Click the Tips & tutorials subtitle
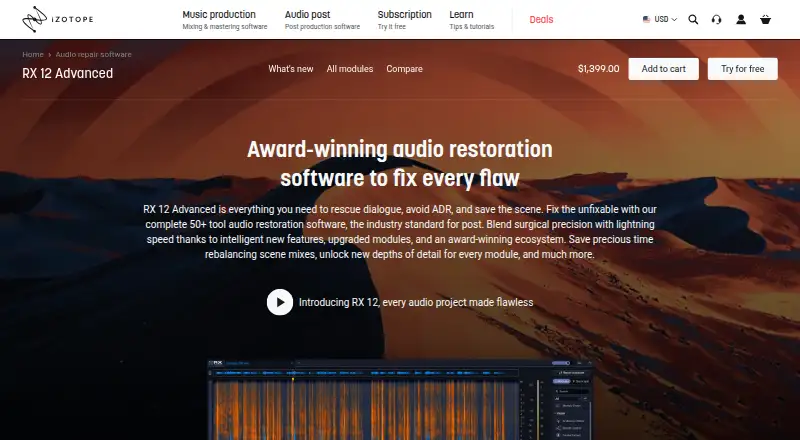800x440 pixels. (x=471, y=27)
